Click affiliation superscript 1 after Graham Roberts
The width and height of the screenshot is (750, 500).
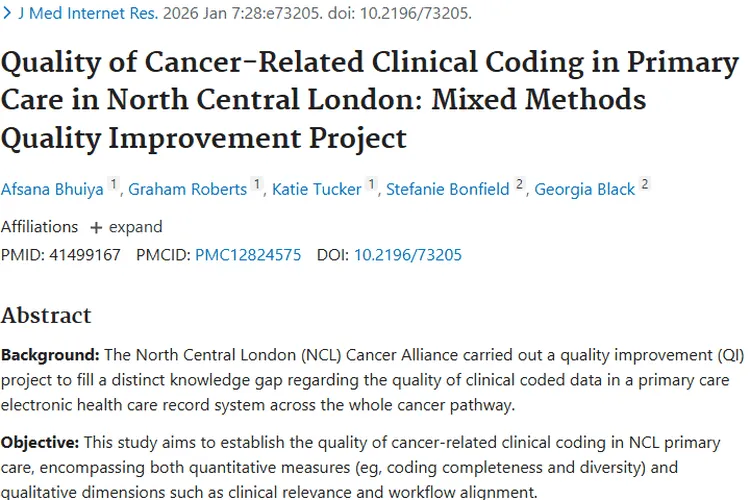tap(257, 184)
